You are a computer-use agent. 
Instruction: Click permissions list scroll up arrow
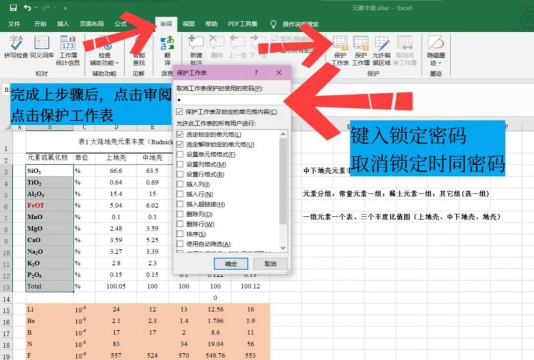pyautogui.click(x=283, y=134)
